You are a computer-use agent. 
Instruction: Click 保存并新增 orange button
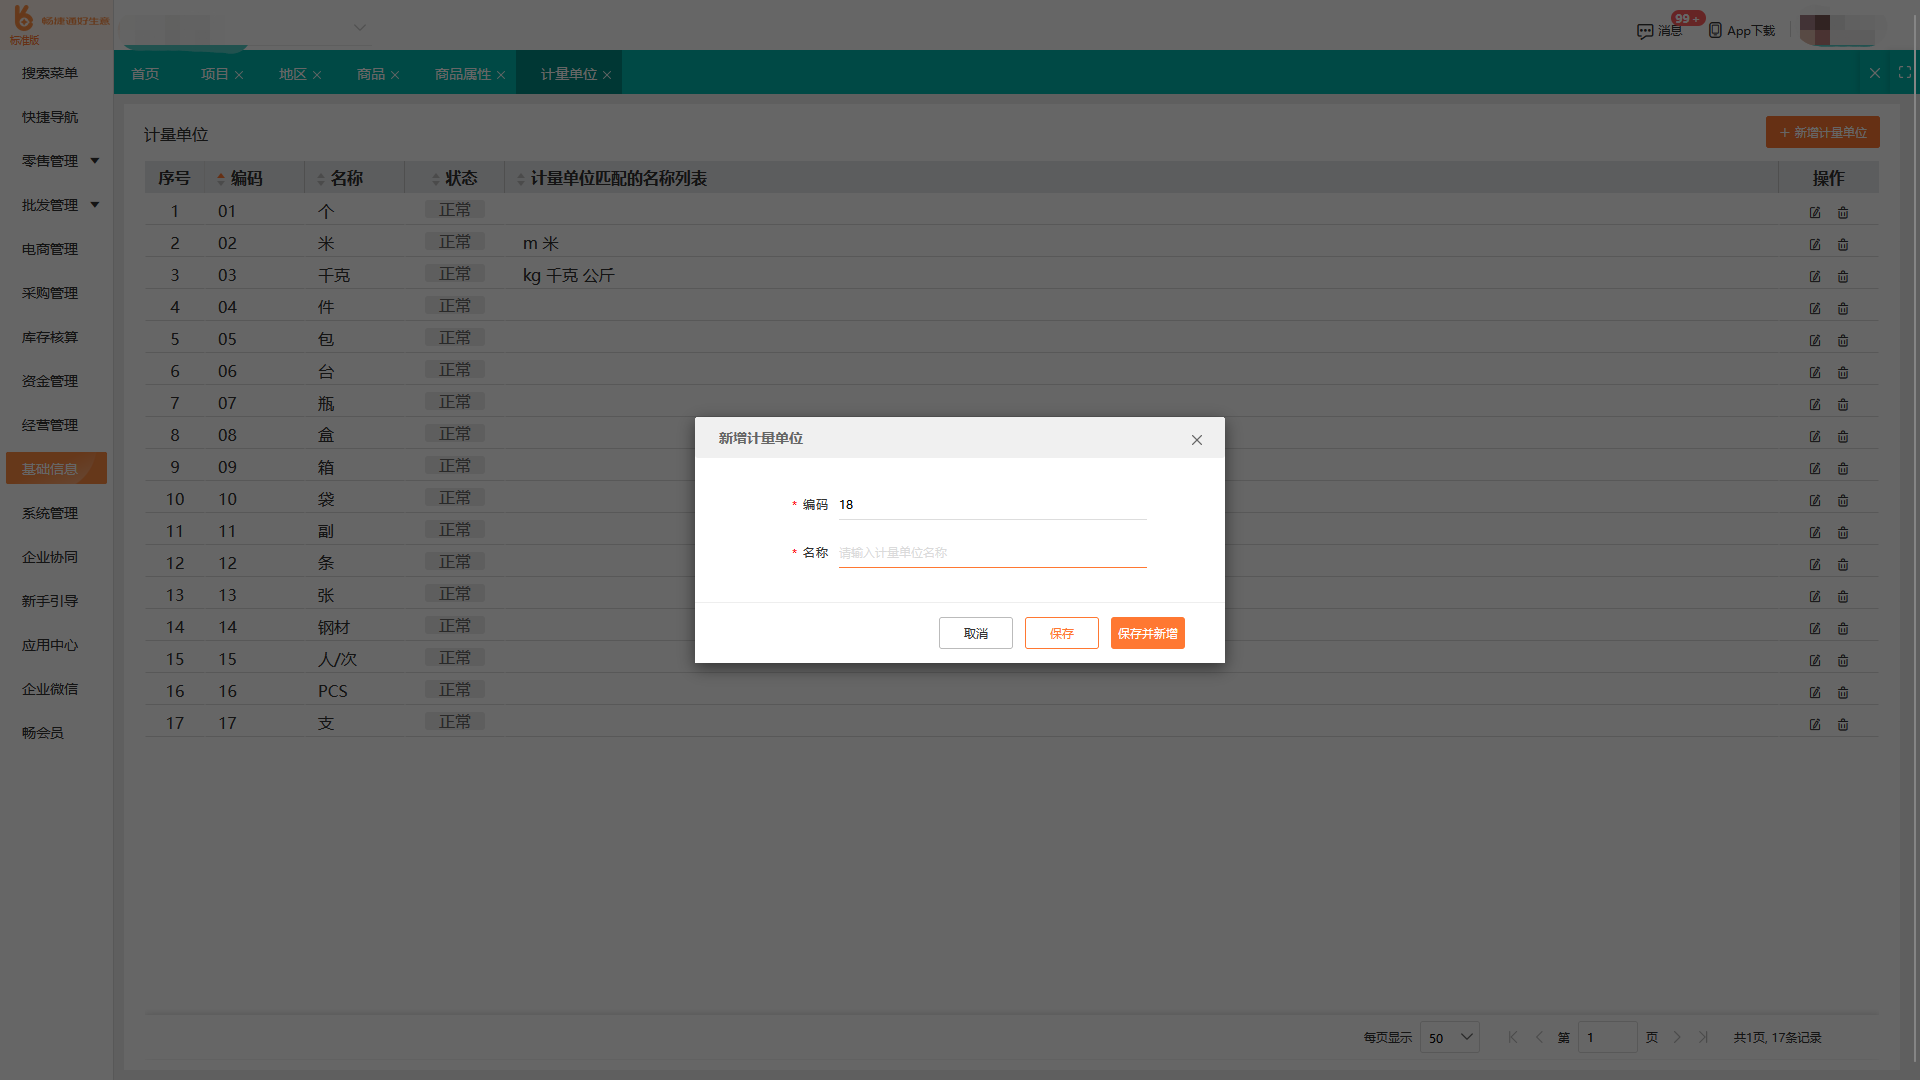tap(1147, 633)
